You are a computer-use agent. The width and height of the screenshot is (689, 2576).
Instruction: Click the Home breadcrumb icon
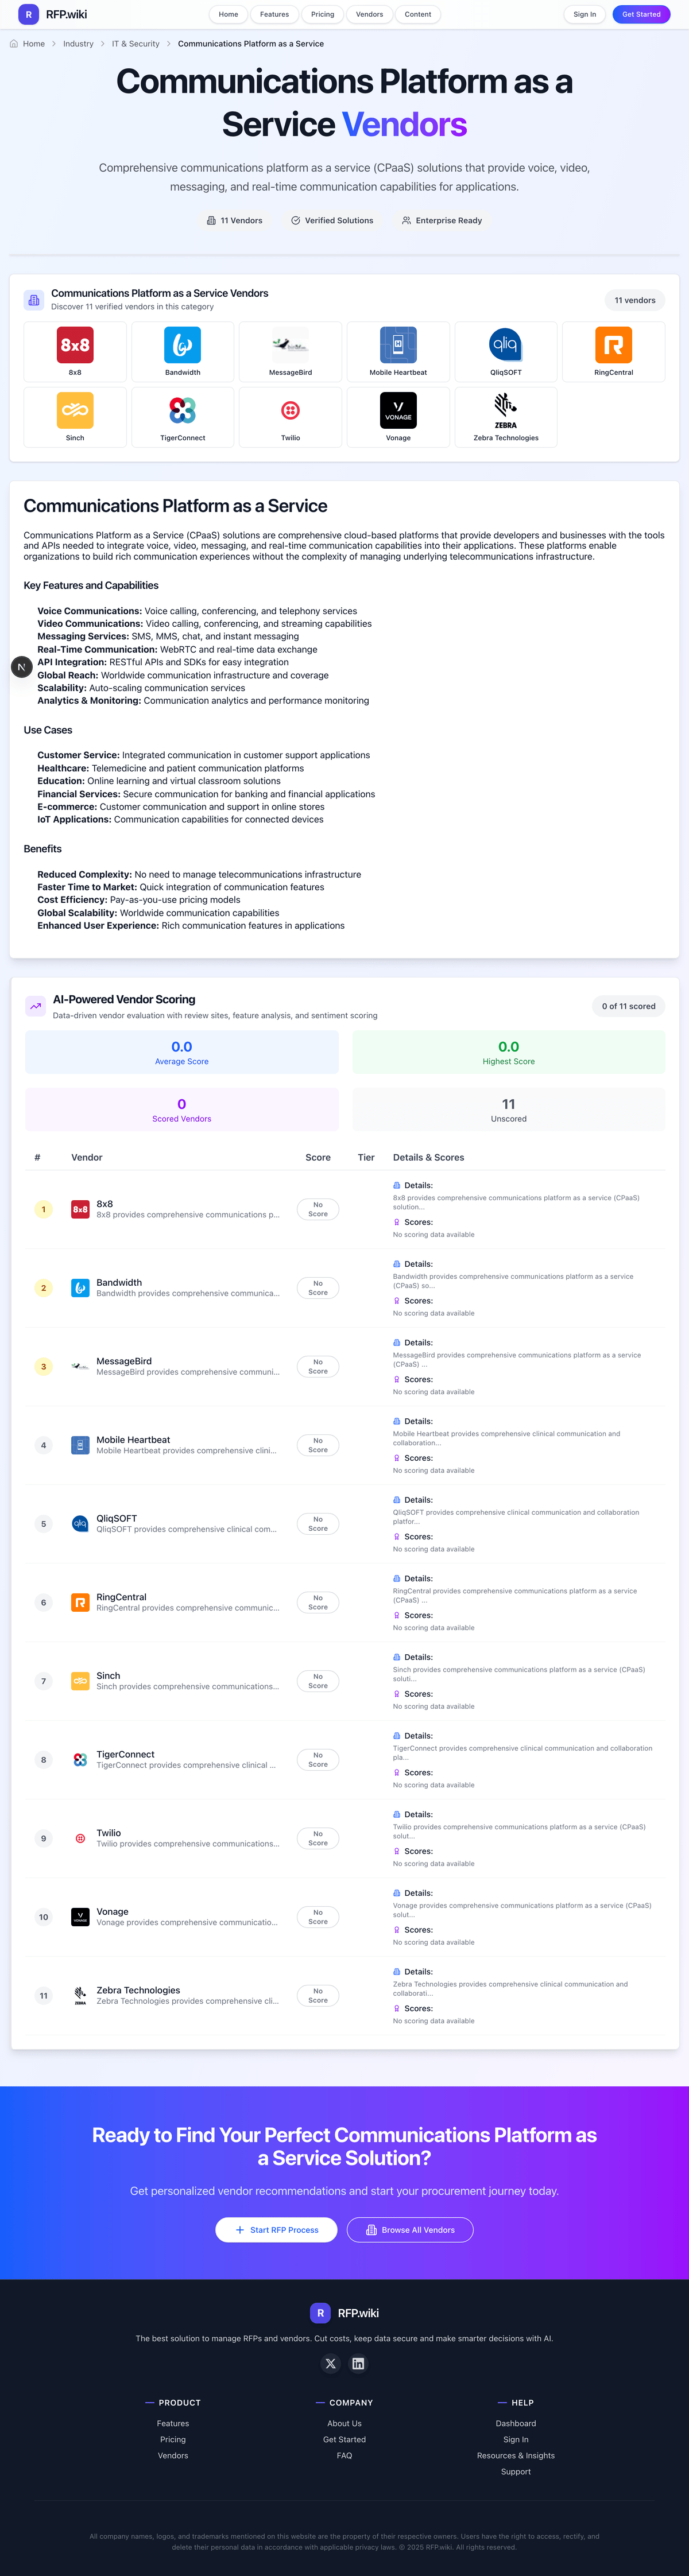point(14,44)
